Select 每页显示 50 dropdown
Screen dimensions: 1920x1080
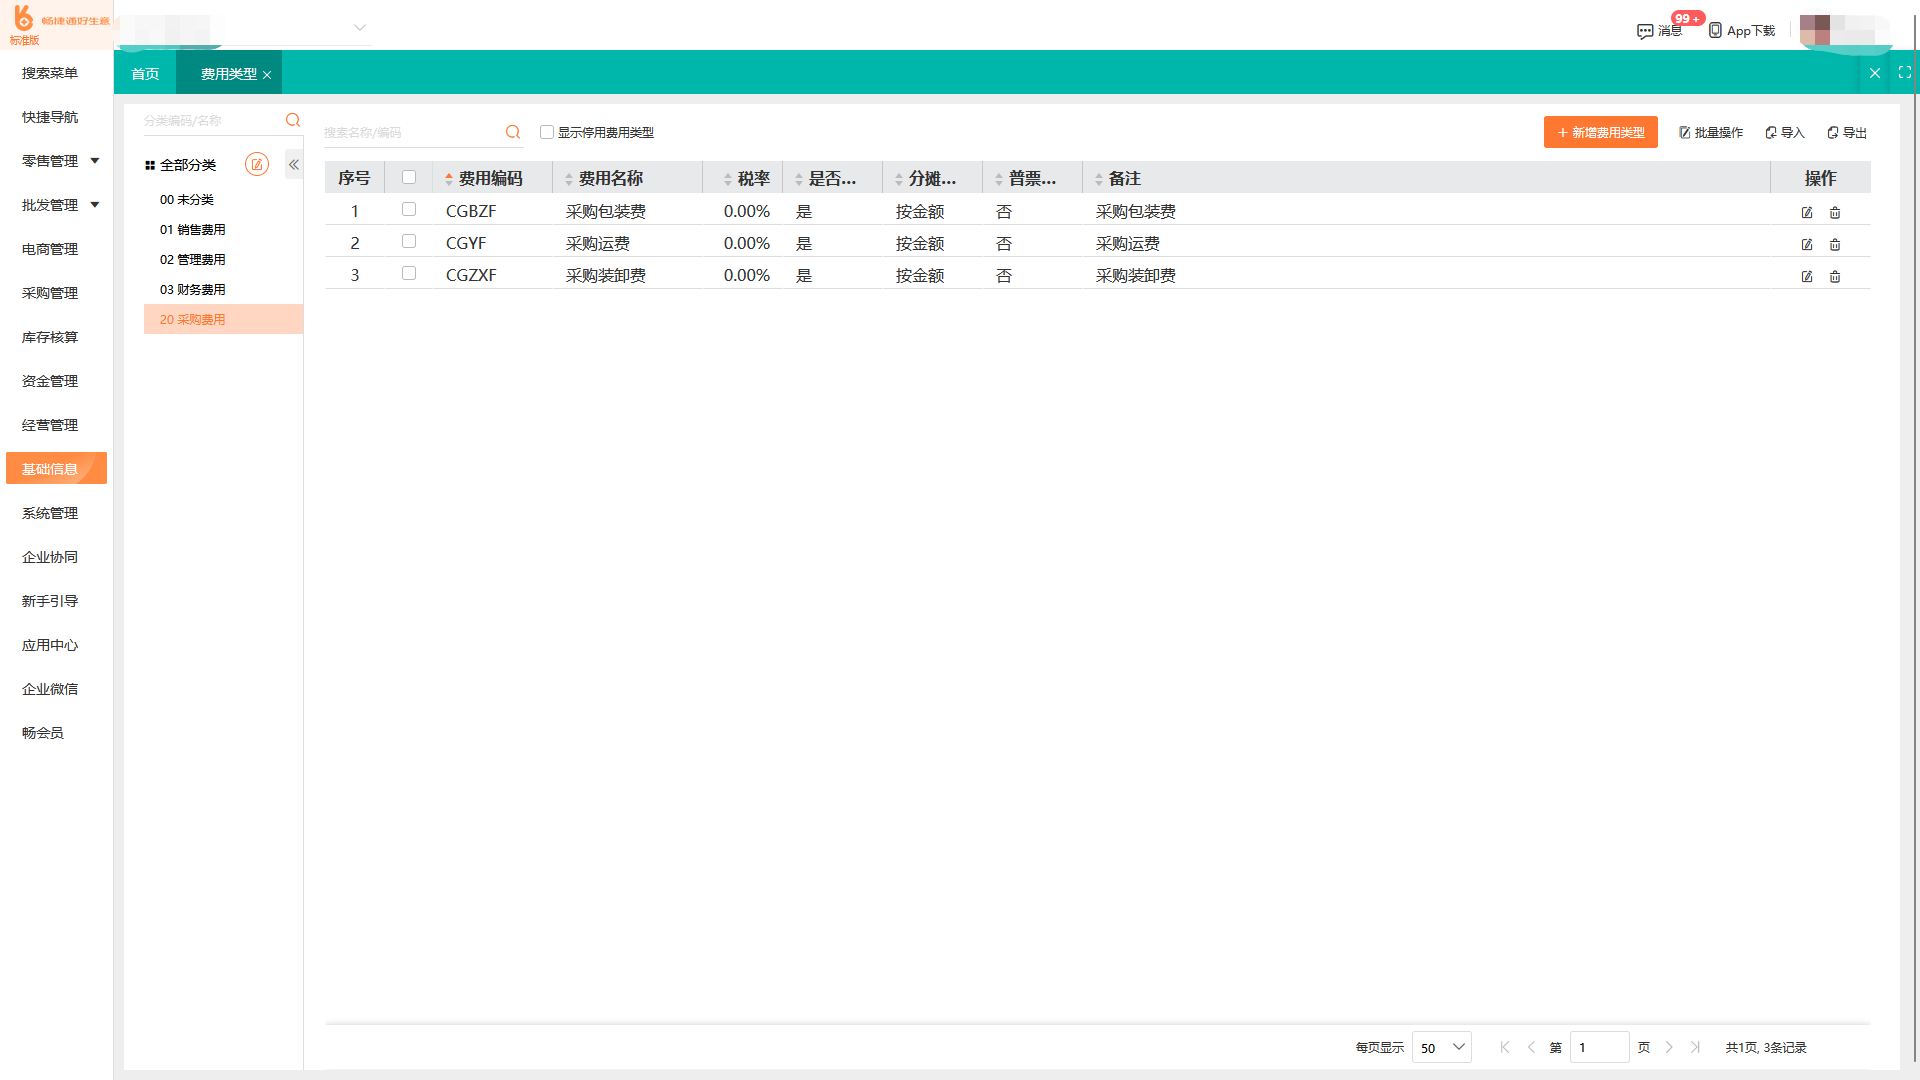pyautogui.click(x=1439, y=1047)
